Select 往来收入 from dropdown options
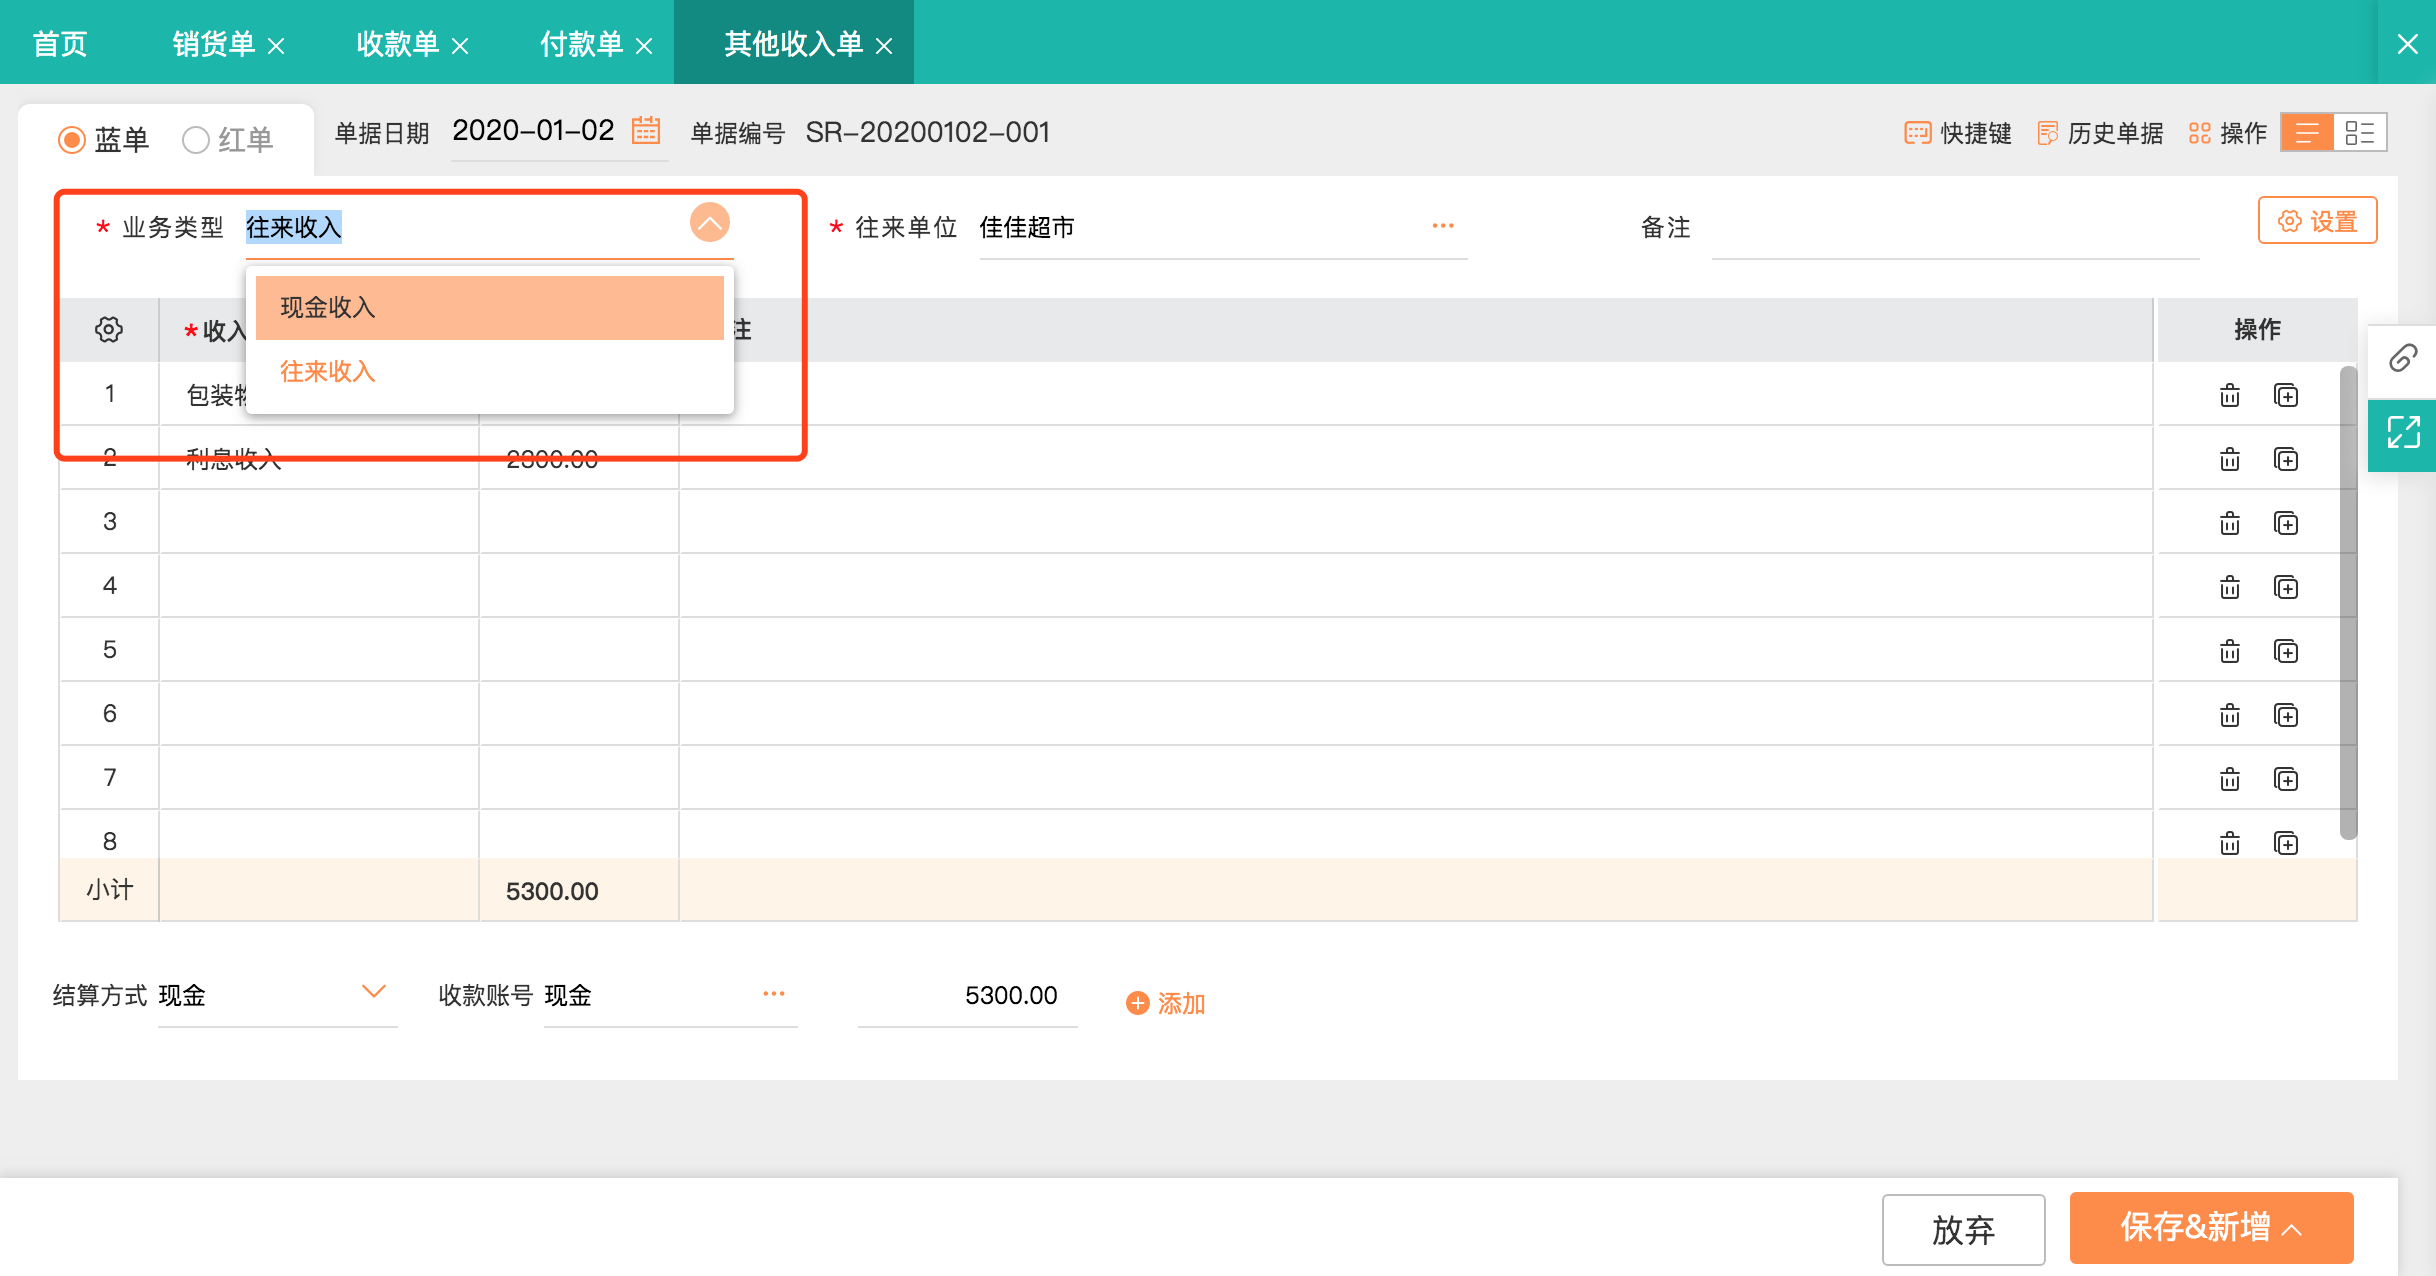Screen dimensions: 2436x1276 click(x=330, y=371)
